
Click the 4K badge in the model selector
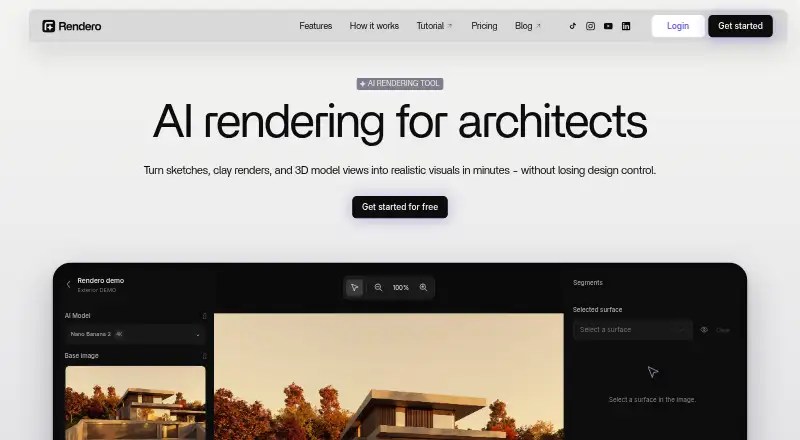pyautogui.click(x=119, y=334)
